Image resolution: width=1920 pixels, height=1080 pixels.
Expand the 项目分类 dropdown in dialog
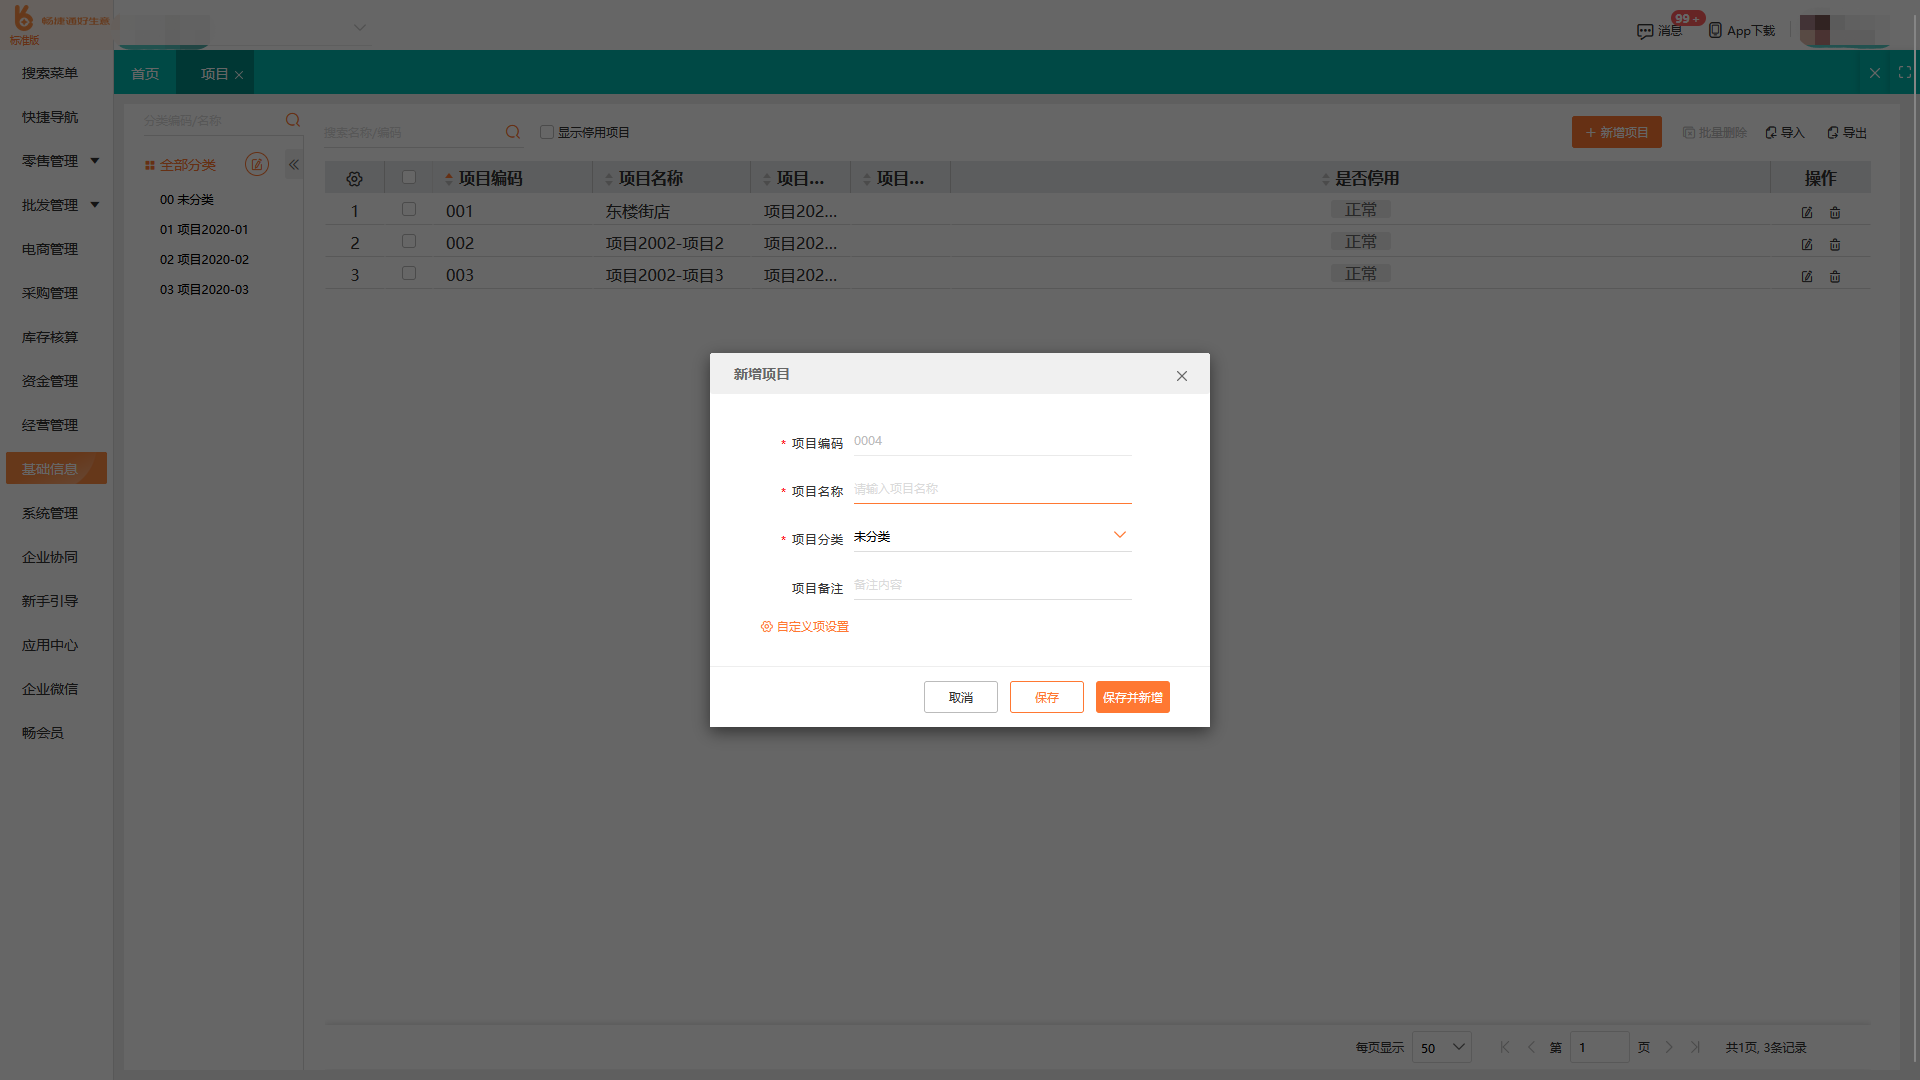point(1120,537)
